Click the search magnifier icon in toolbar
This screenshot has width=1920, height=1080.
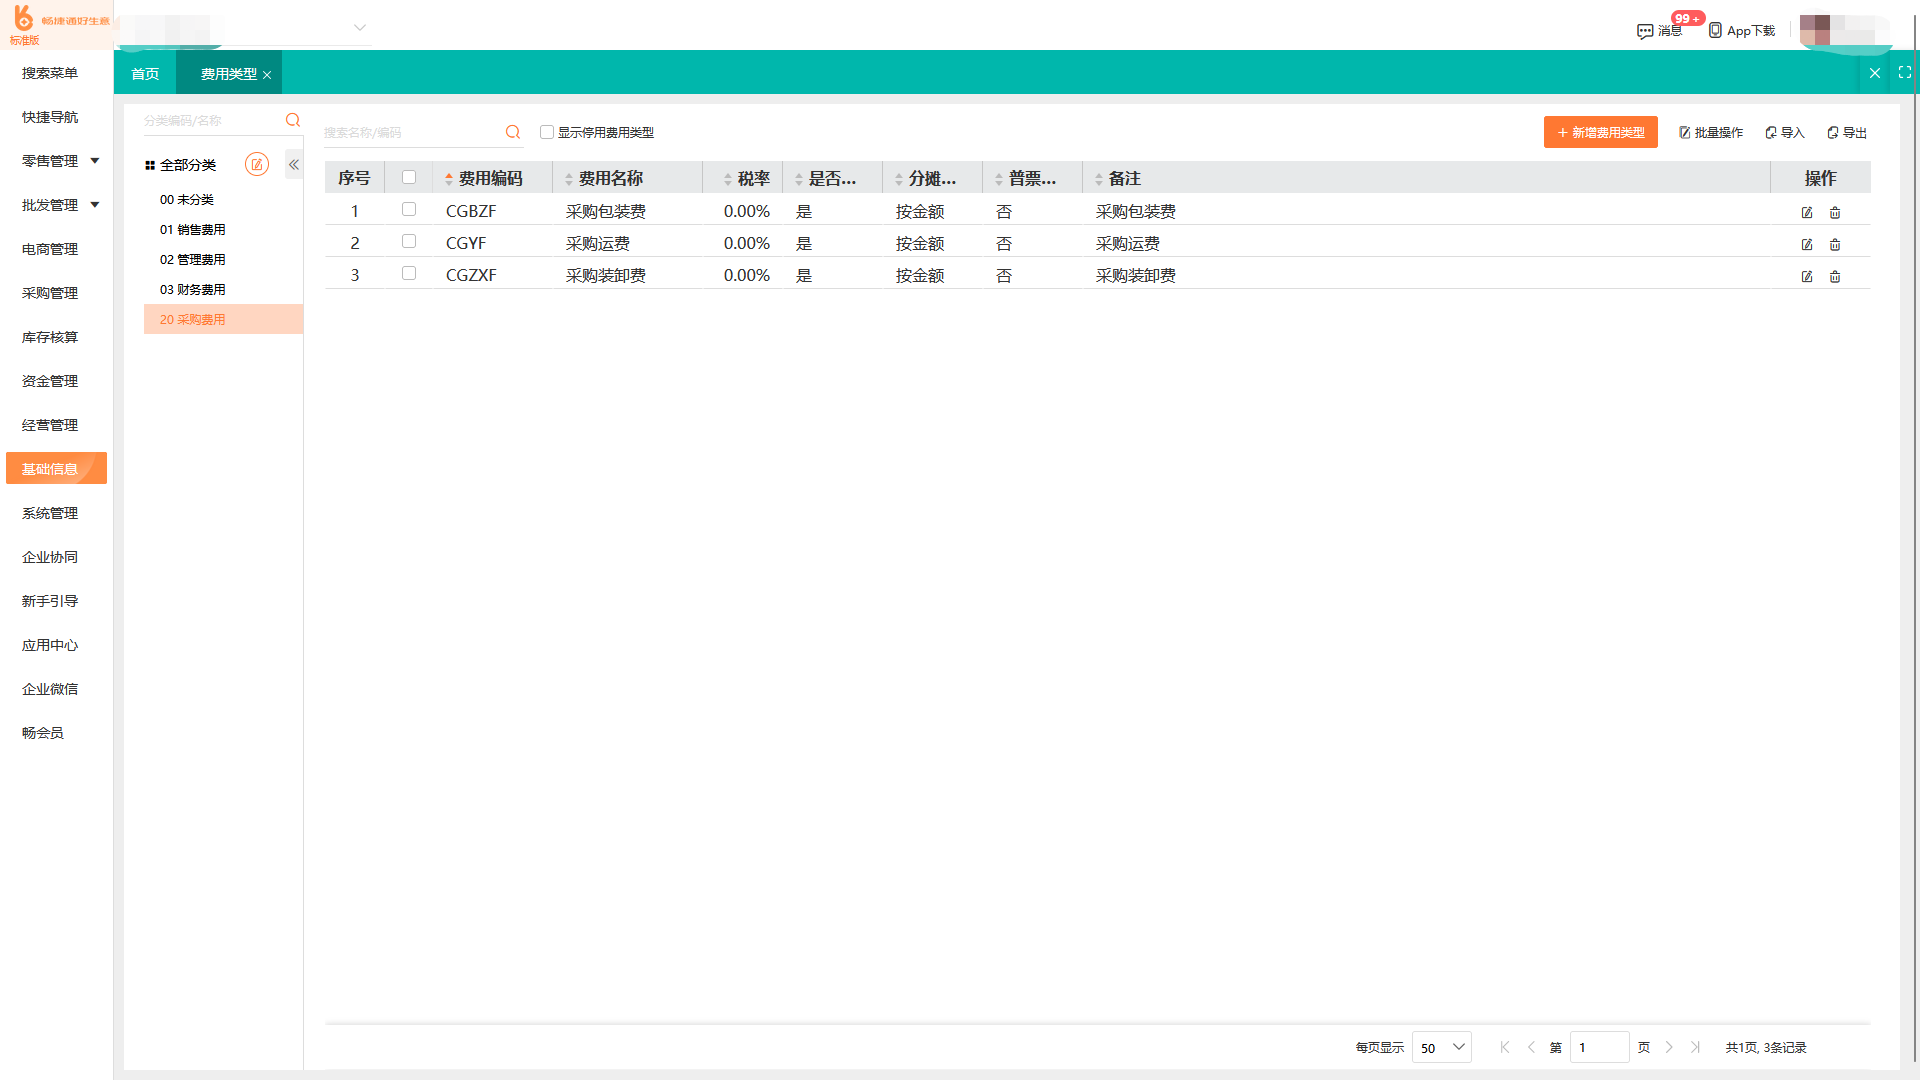[x=514, y=132]
